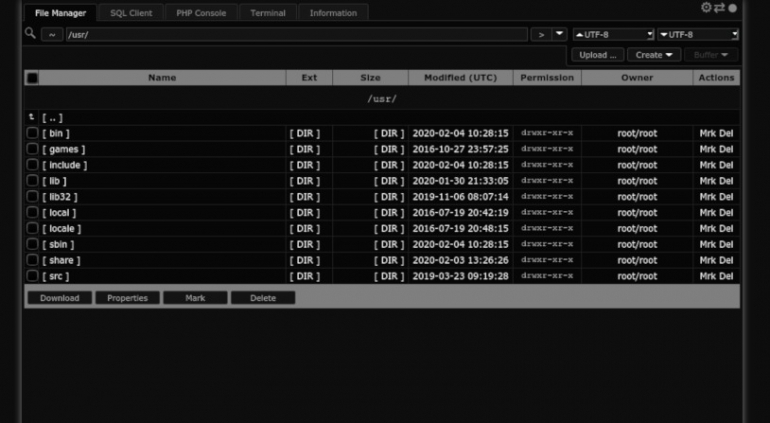This screenshot has width=770, height=423.
Task: Toggle the select-all checkbox in header
Action: pyautogui.click(x=33, y=78)
